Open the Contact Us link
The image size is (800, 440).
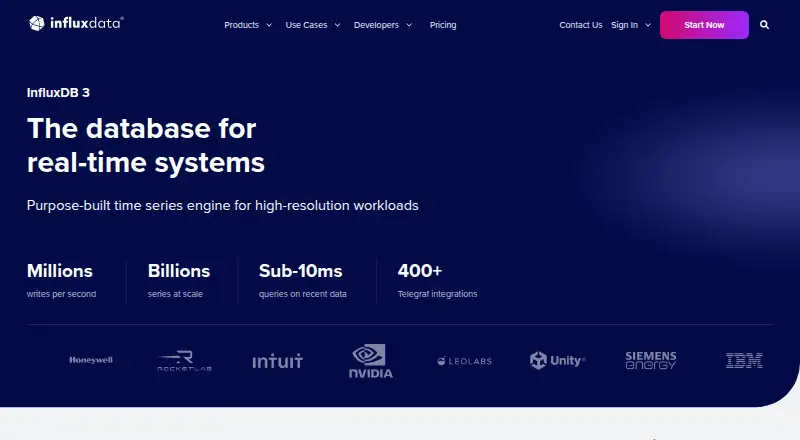pyautogui.click(x=581, y=25)
